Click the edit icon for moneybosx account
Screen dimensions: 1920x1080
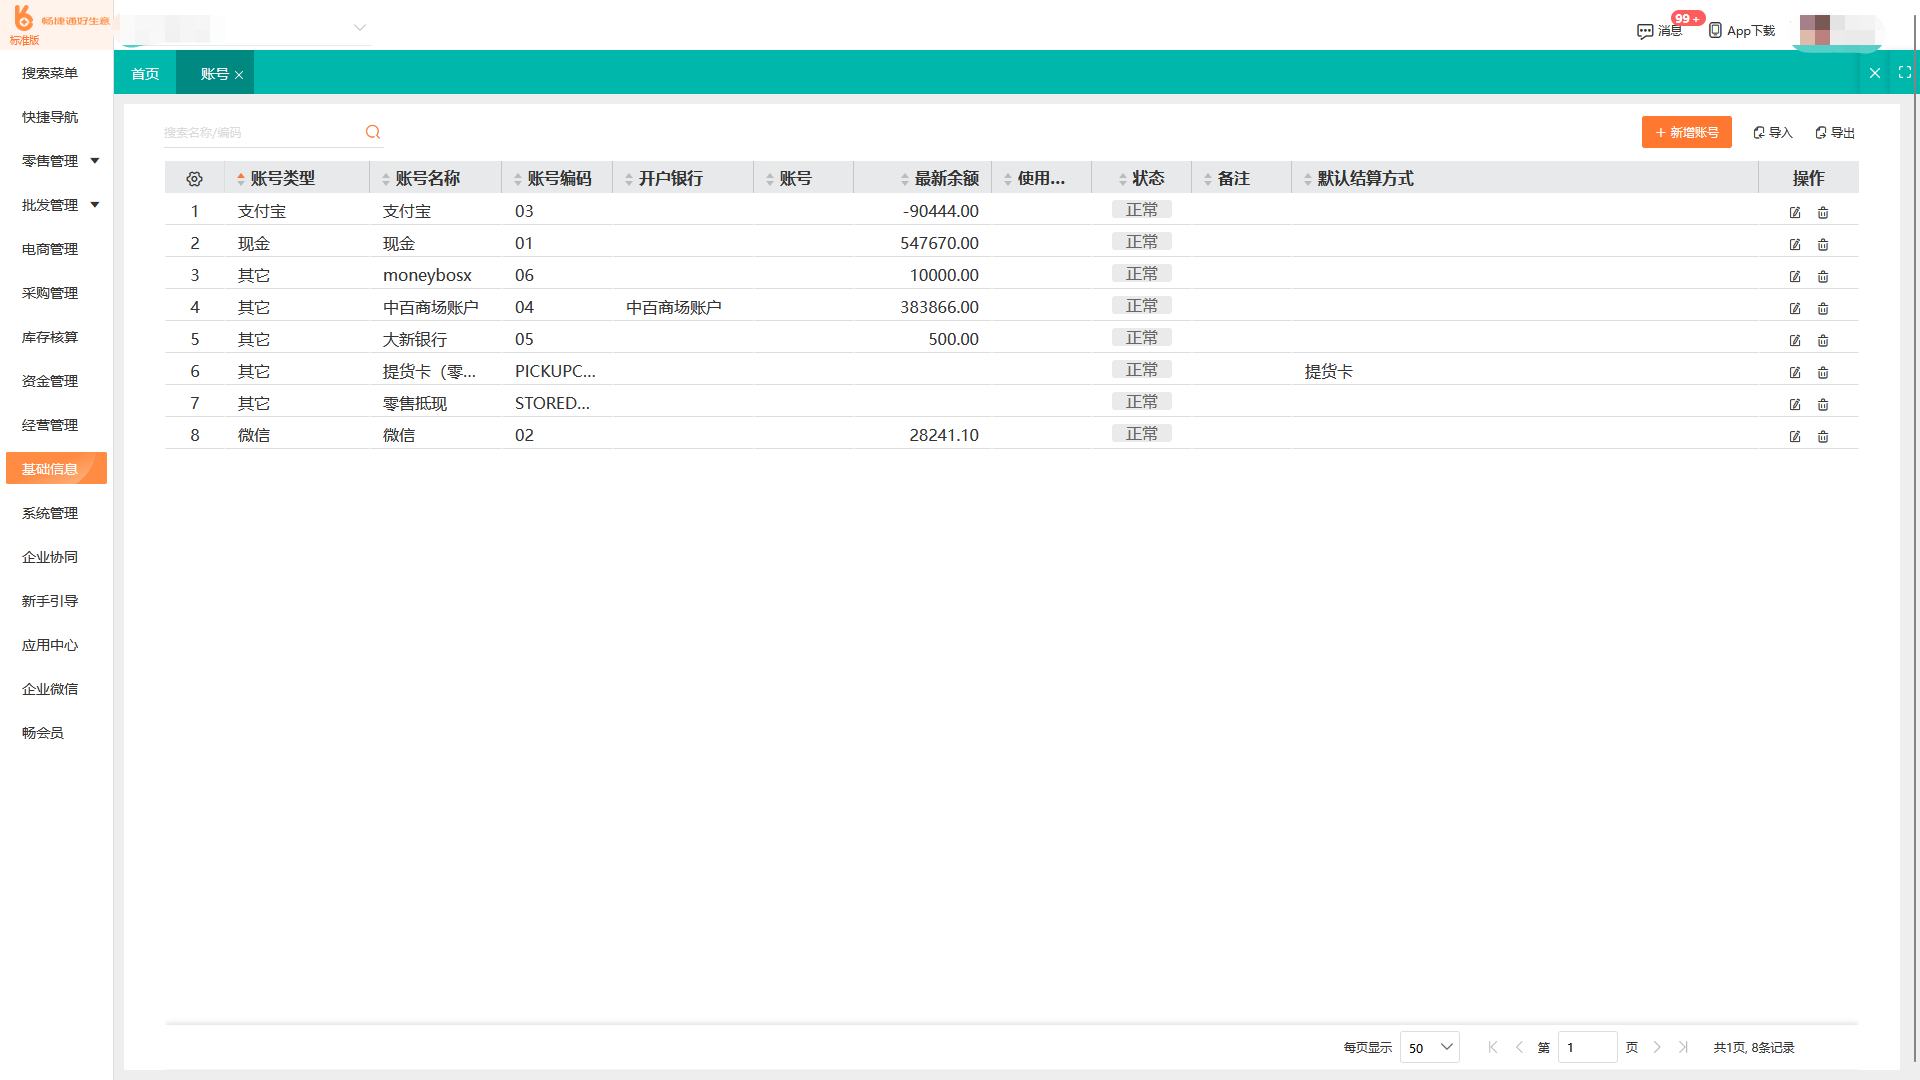point(1795,274)
